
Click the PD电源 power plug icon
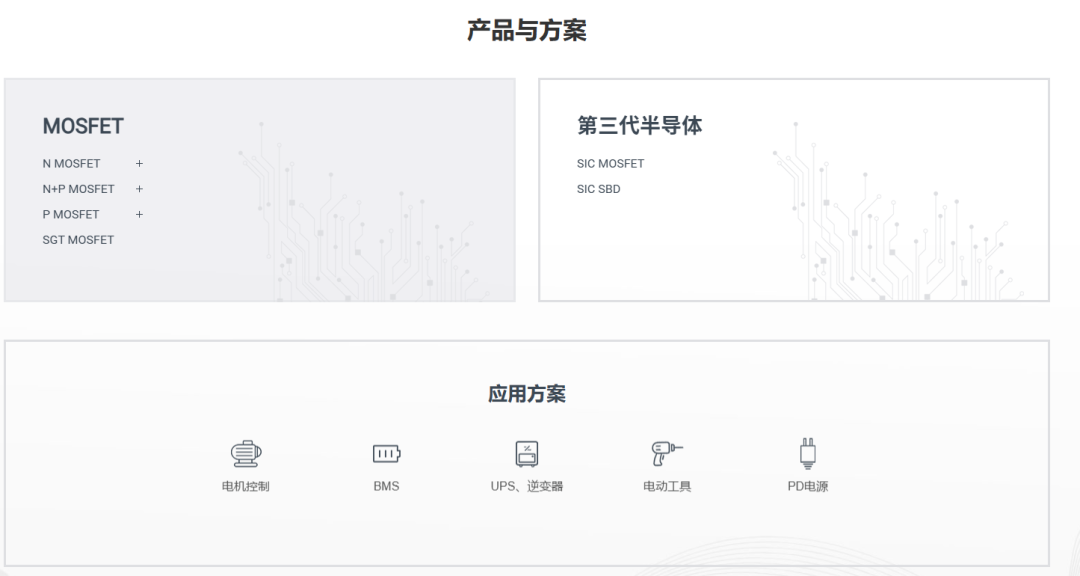[806, 453]
